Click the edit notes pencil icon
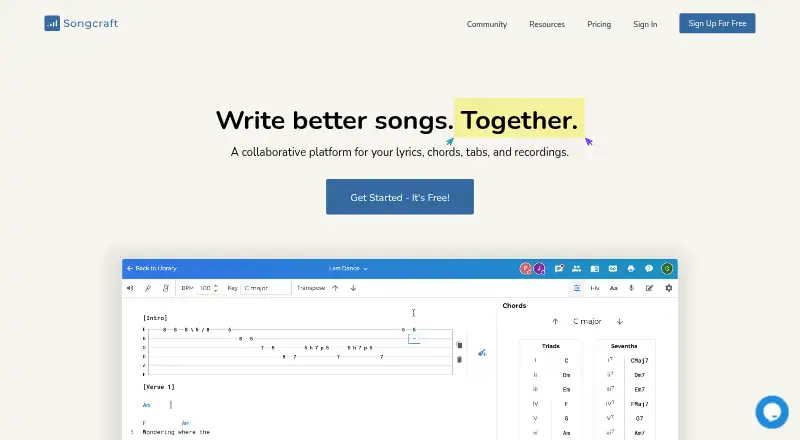The height and width of the screenshot is (440, 800). 649,288
